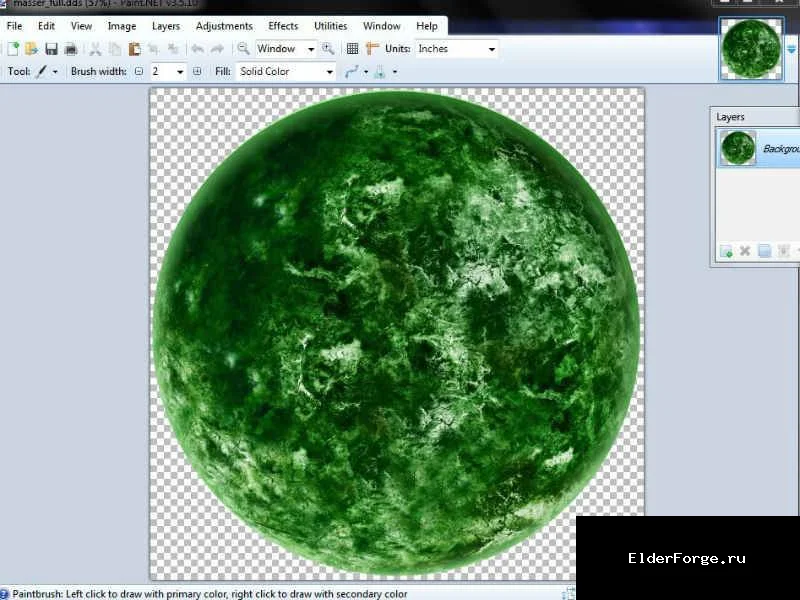This screenshot has width=800, height=600.
Task: Toggle the pixel grid icon
Action: (352, 49)
